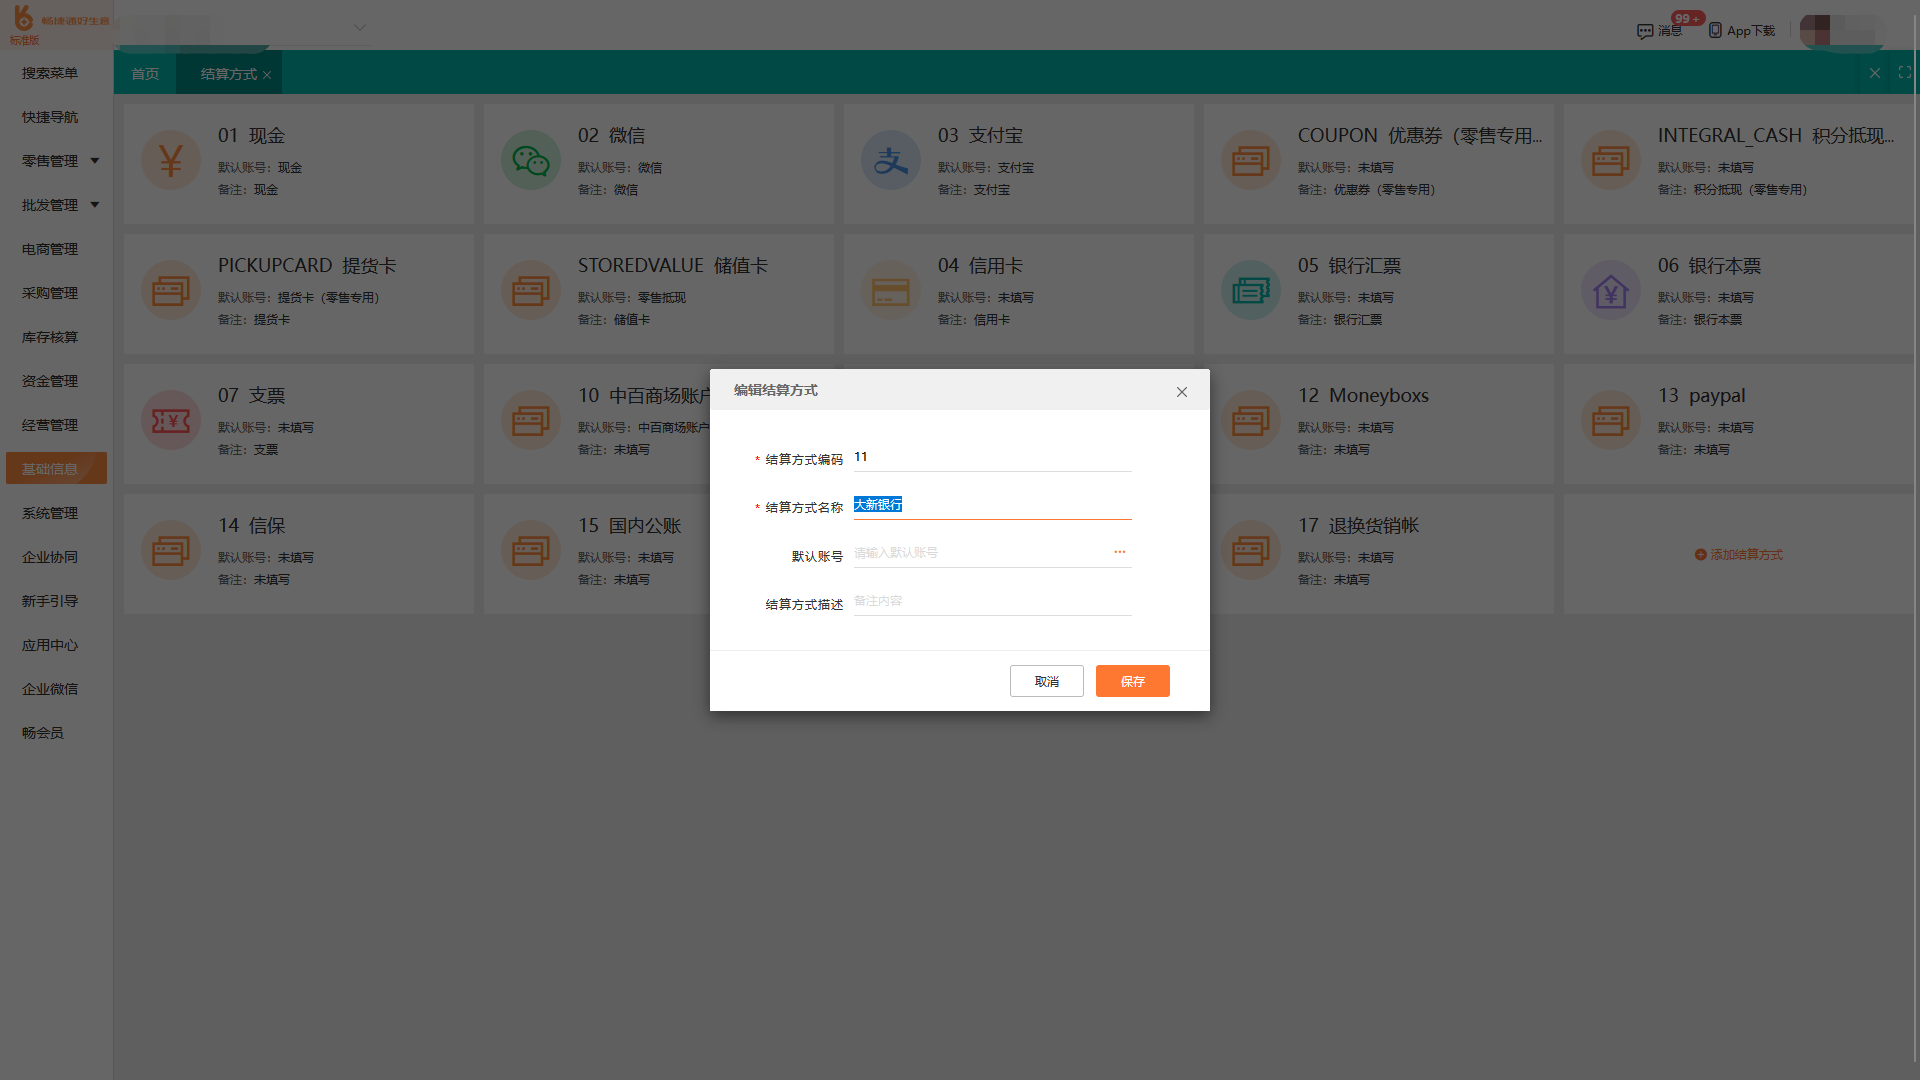Image resolution: width=1920 pixels, height=1080 pixels.
Task: Click the 结算方式名称 input field
Action: click(989, 505)
